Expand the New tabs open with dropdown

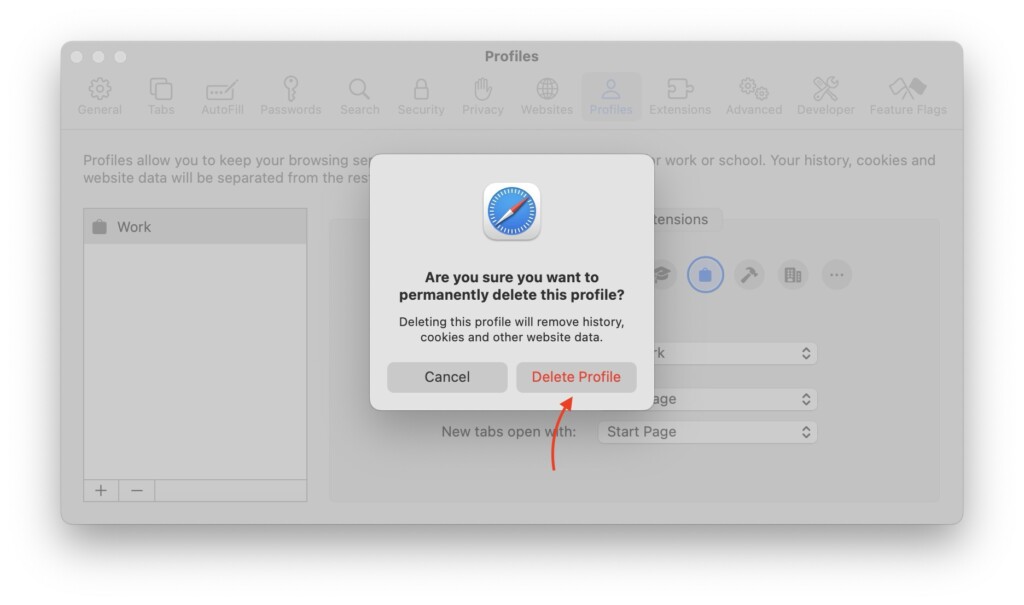[707, 432]
